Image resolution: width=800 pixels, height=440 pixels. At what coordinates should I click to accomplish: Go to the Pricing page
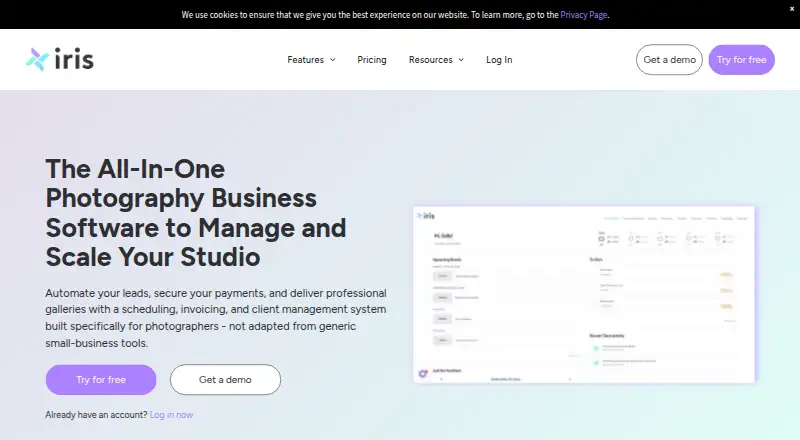point(372,60)
